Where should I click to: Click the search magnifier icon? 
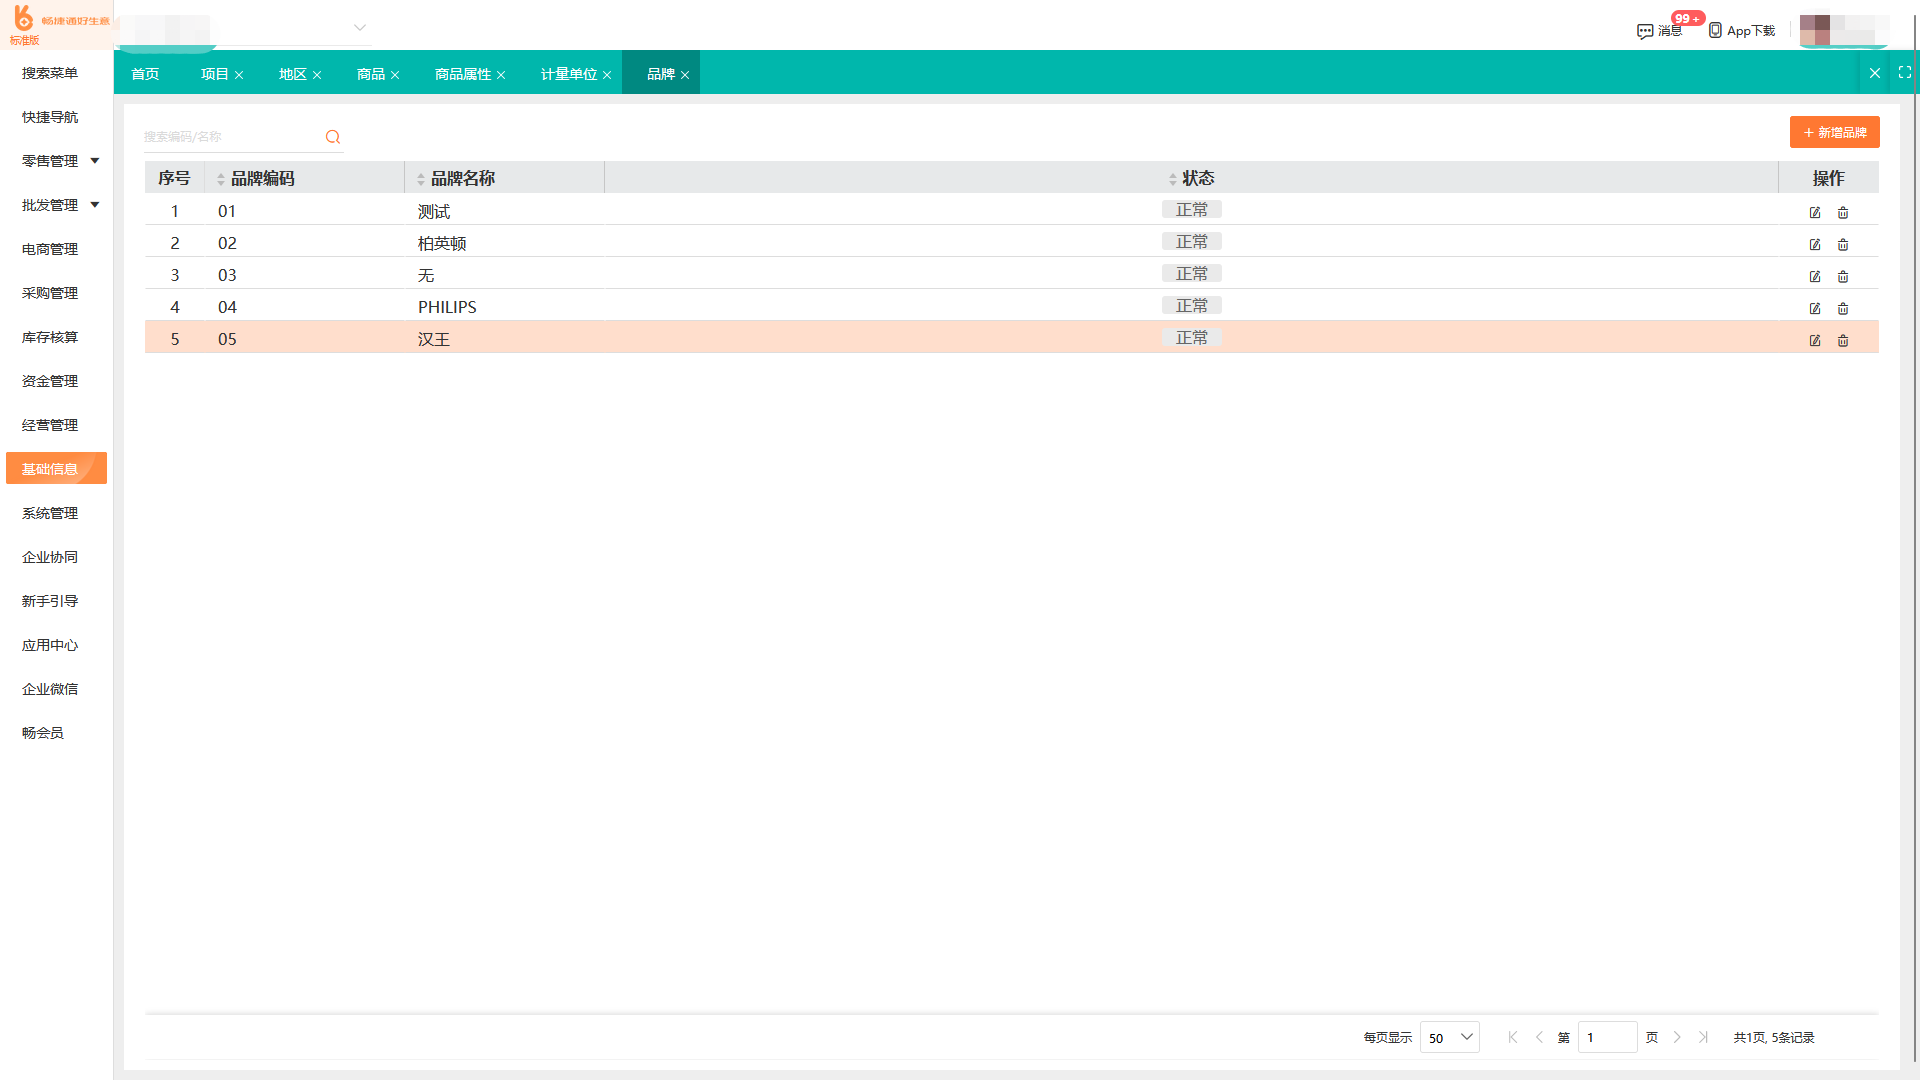tap(334, 137)
